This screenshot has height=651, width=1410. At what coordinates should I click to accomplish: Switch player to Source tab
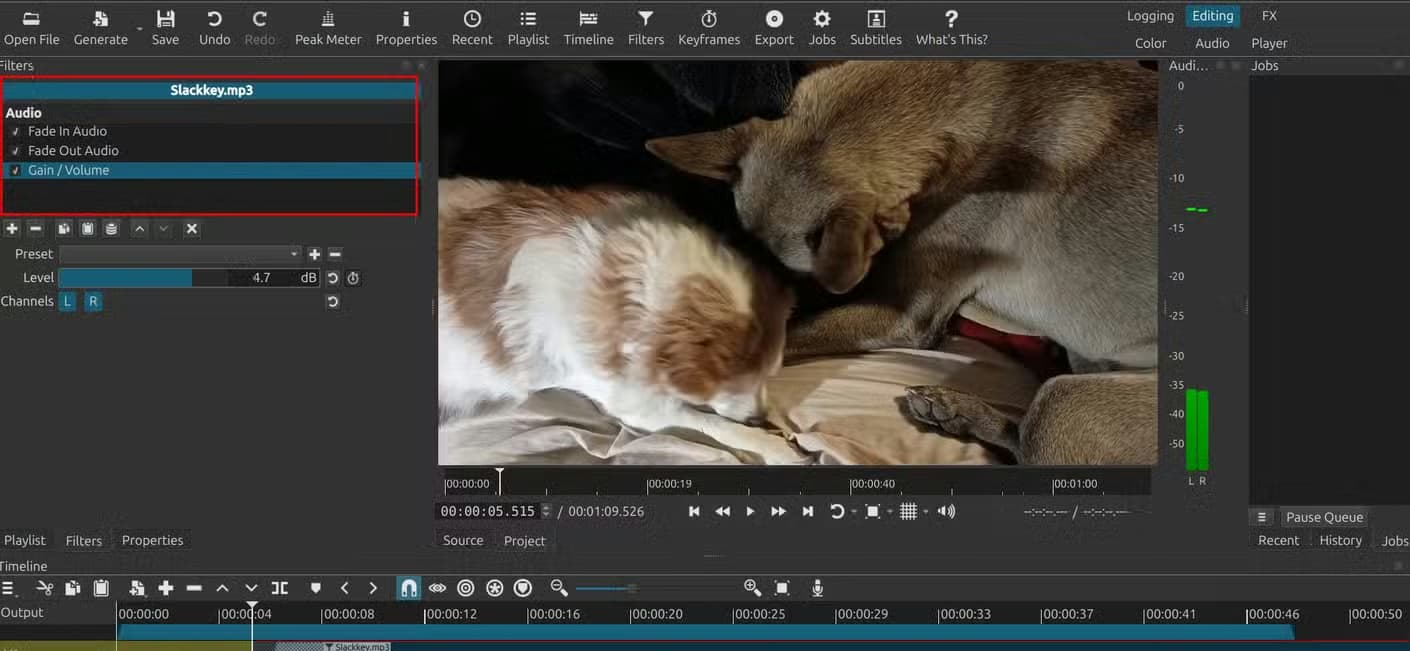coord(463,540)
